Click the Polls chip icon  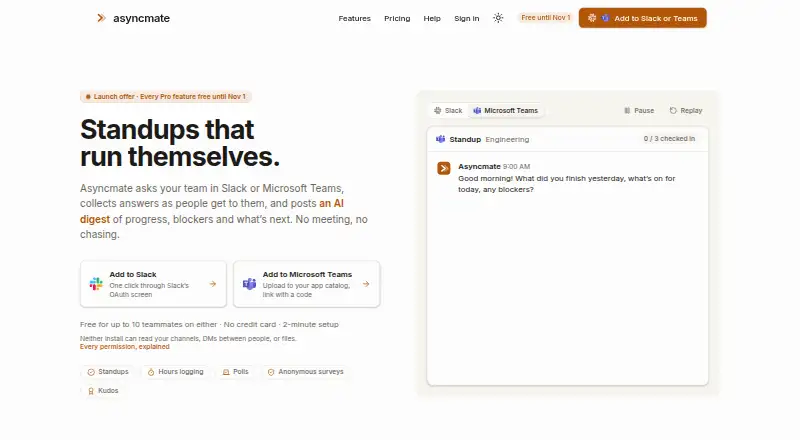pyautogui.click(x=226, y=372)
